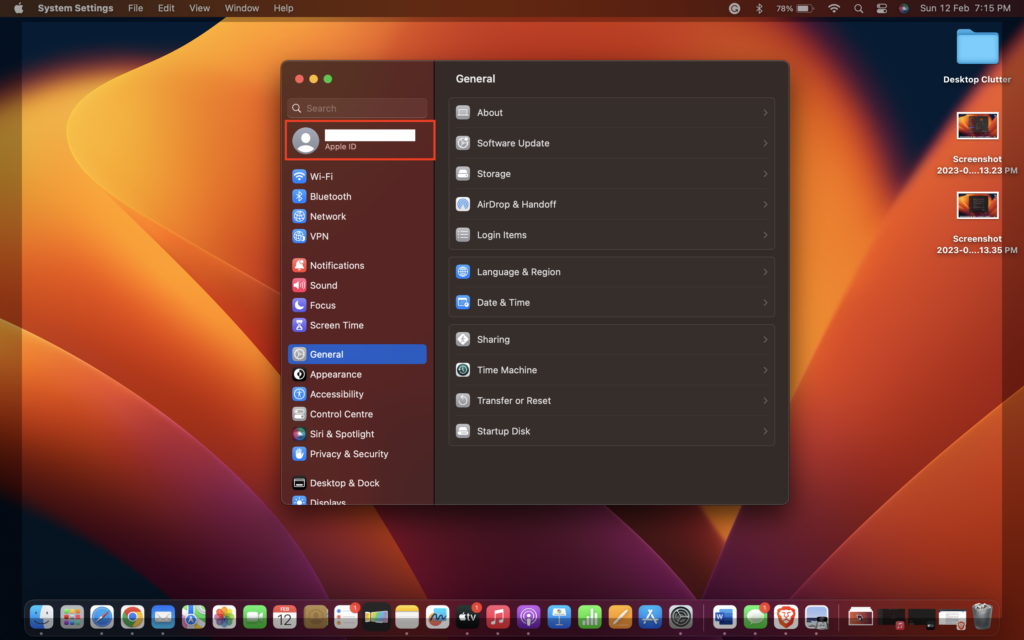Select the Screenshot 13.35 PM thumbnail
Screen dimensions: 1024x640
point(977,205)
